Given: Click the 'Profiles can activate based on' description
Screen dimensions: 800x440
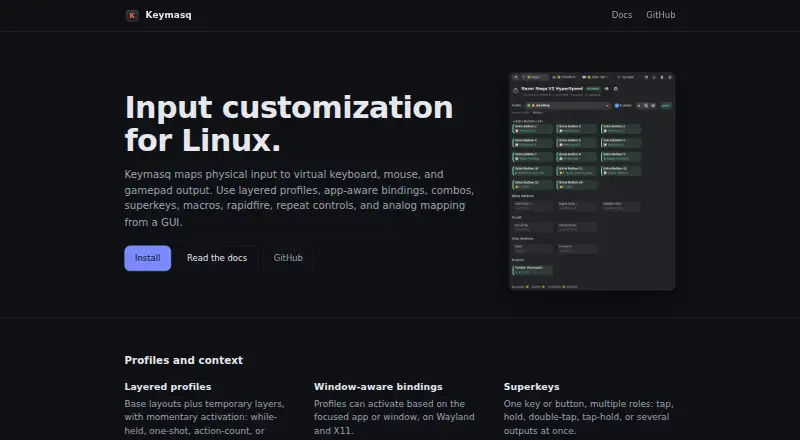Looking at the screenshot, I should coord(394,417).
